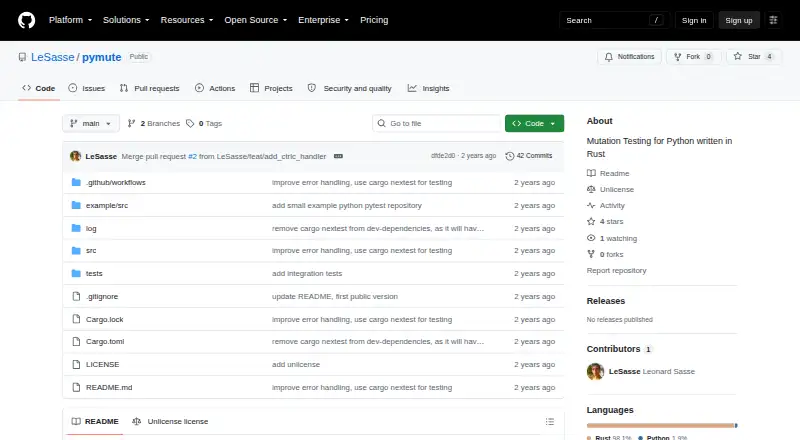Screen dimensions: 800x440
Task: Select the README tab below files
Action: [x=95, y=422]
